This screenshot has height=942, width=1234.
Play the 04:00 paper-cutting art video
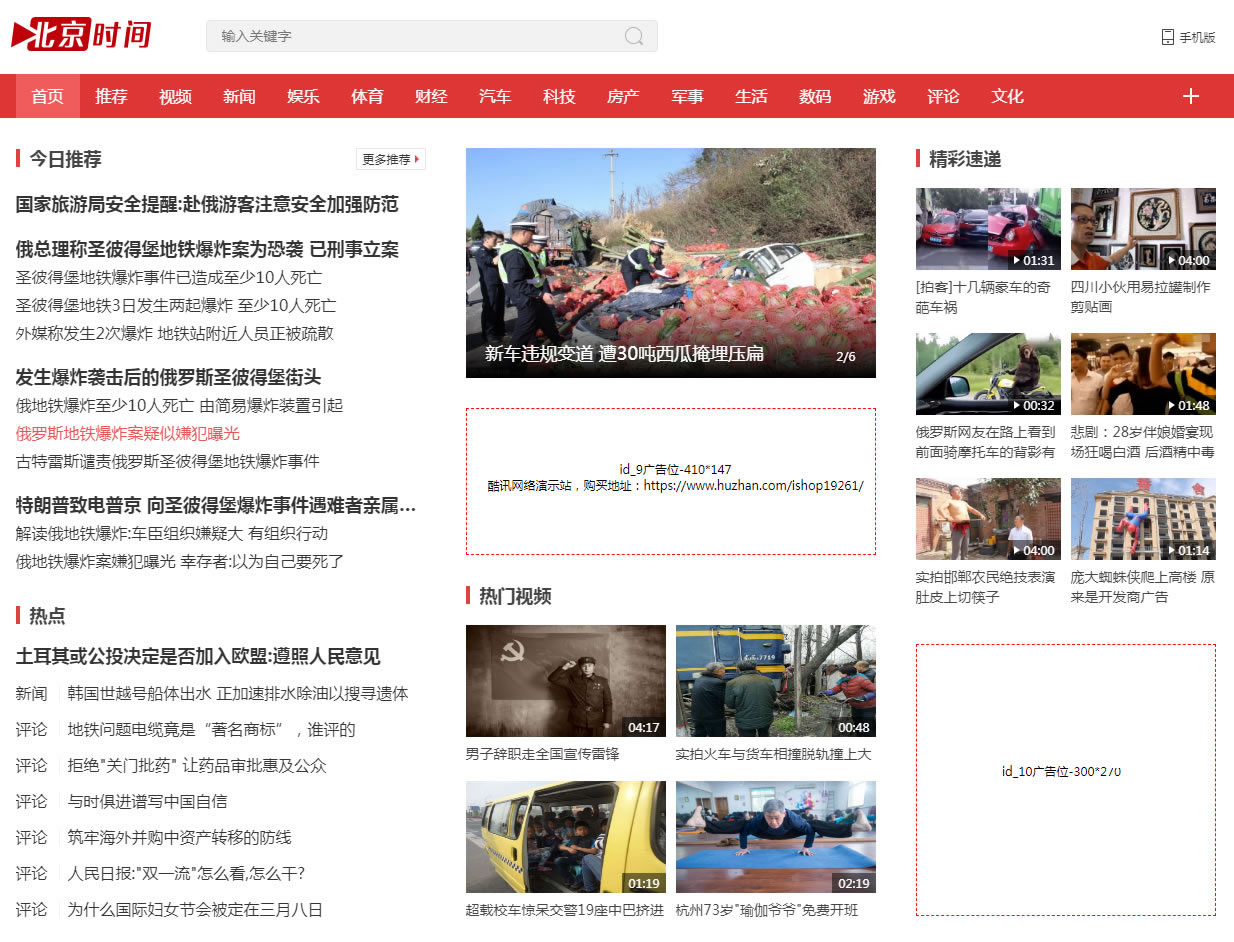pos(1143,229)
